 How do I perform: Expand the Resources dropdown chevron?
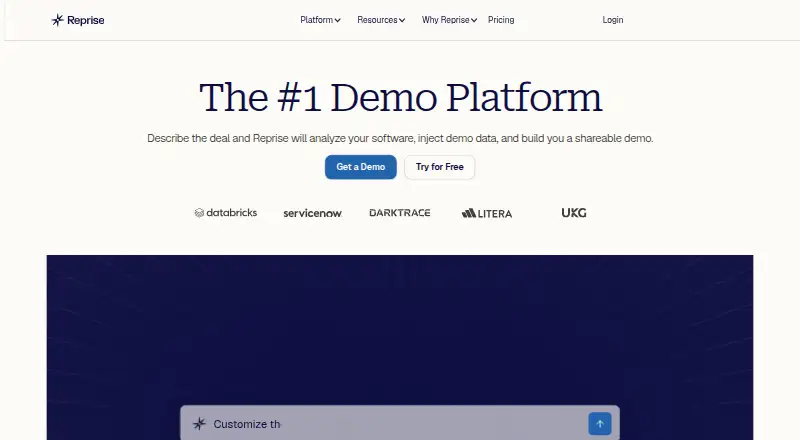click(x=402, y=20)
